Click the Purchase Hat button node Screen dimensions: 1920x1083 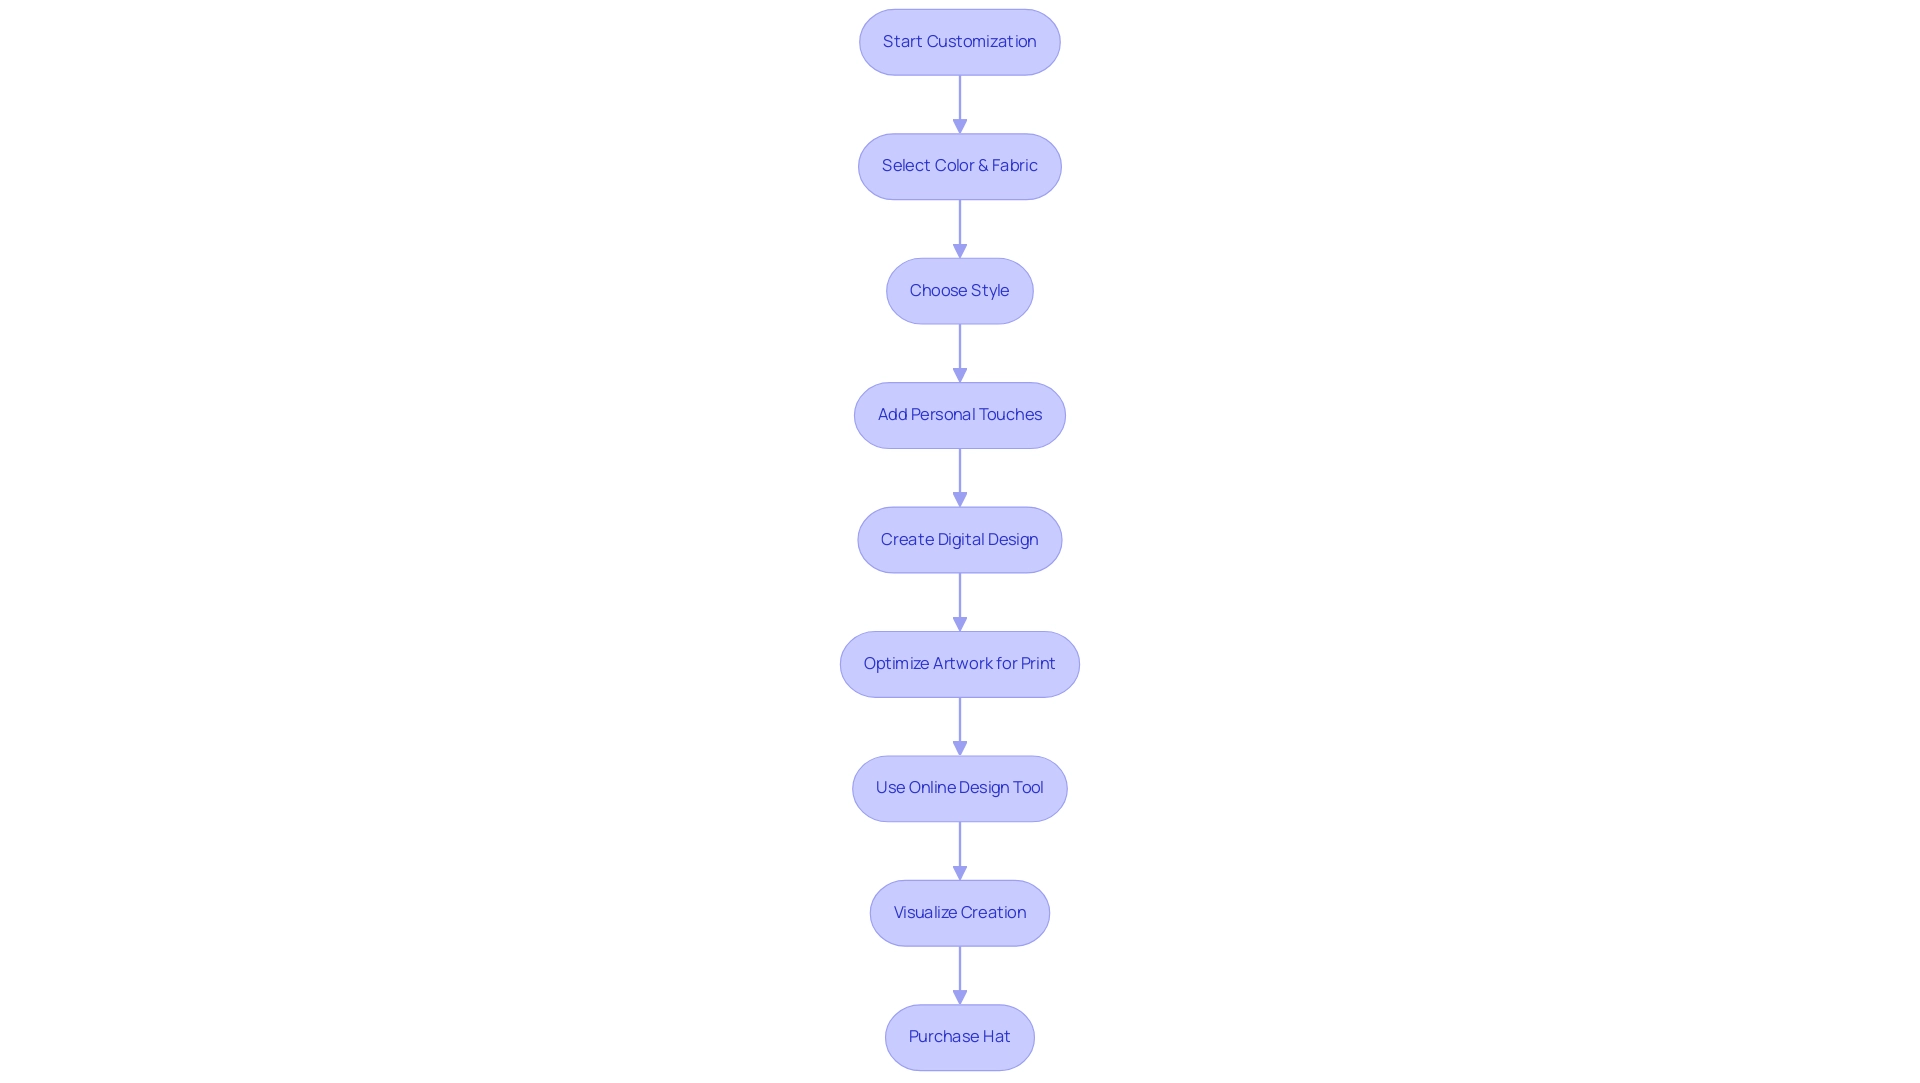pos(960,1036)
